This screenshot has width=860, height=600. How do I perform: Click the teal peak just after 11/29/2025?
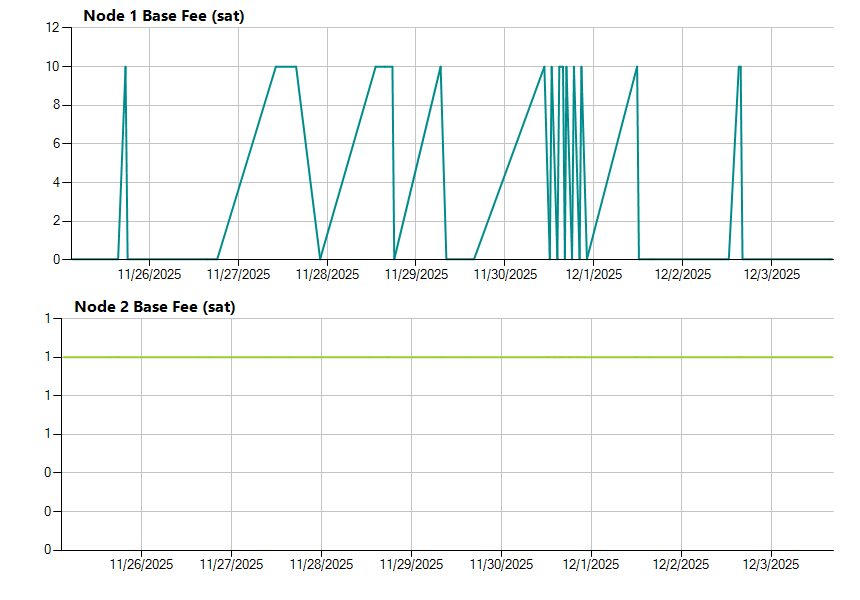coord(440,68)
